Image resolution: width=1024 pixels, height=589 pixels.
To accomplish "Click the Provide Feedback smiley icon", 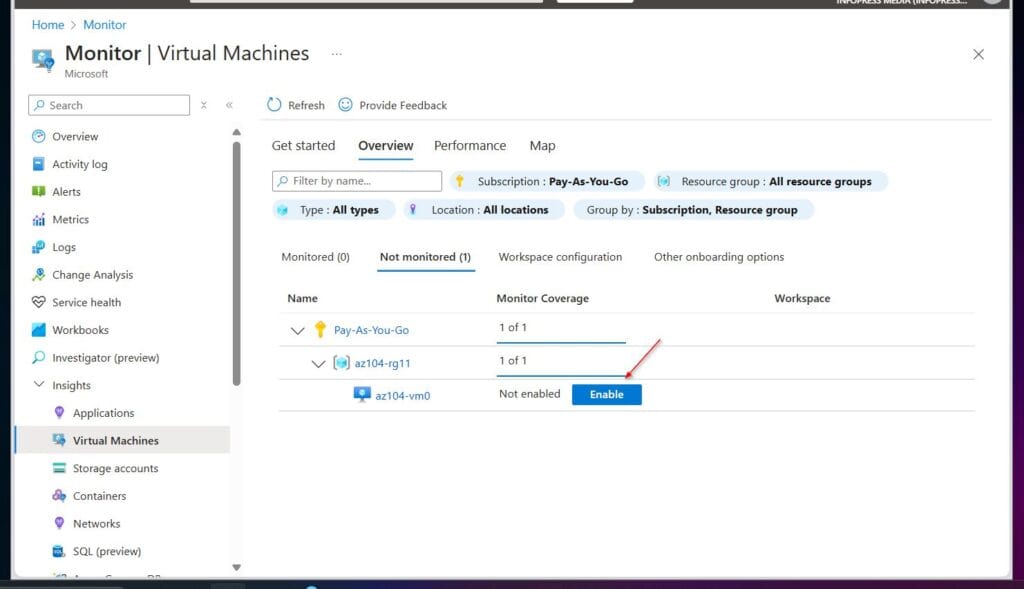I will coord(345,104).
